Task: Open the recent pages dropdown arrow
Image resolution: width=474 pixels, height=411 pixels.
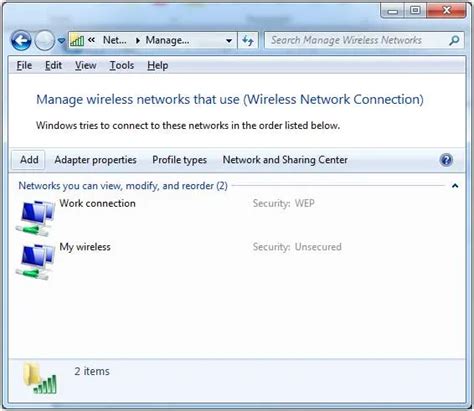Action: [x=61, y=41]
